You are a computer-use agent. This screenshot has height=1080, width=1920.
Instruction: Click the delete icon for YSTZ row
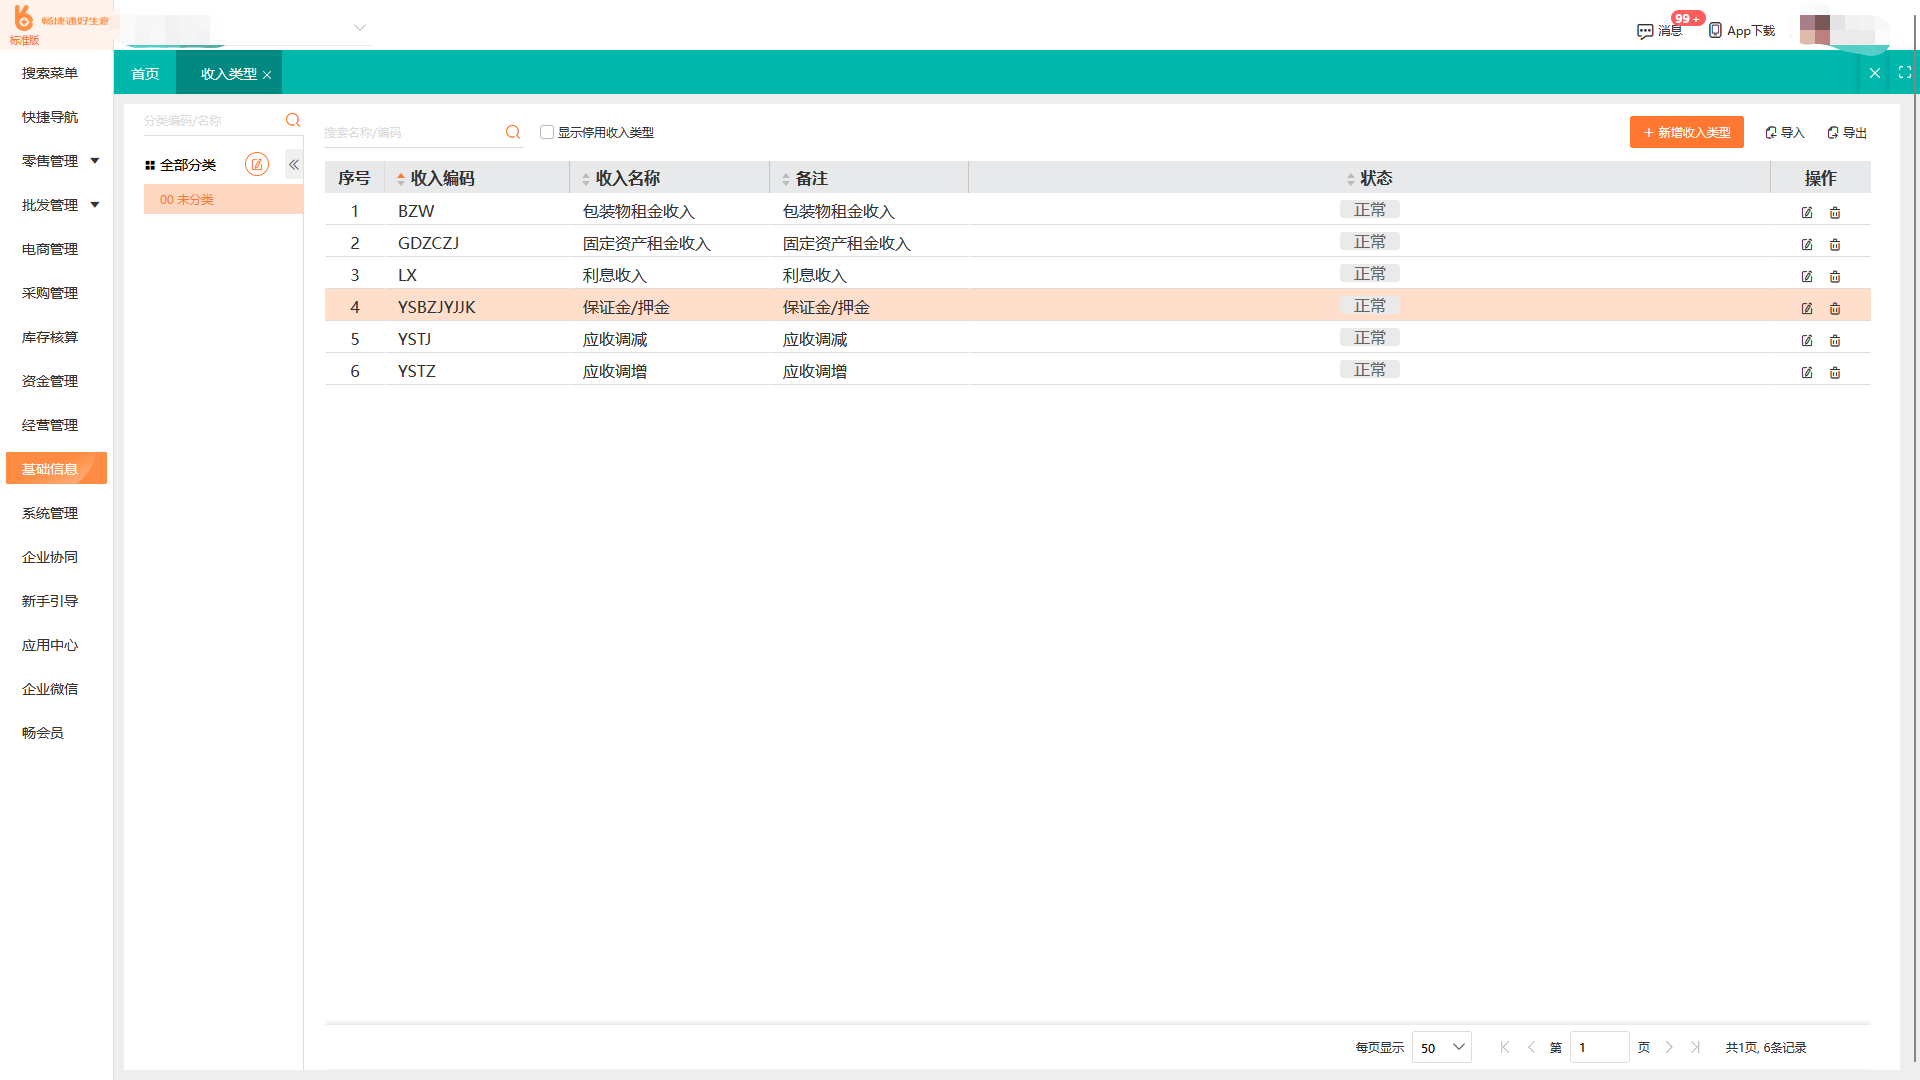[1834, 371]
